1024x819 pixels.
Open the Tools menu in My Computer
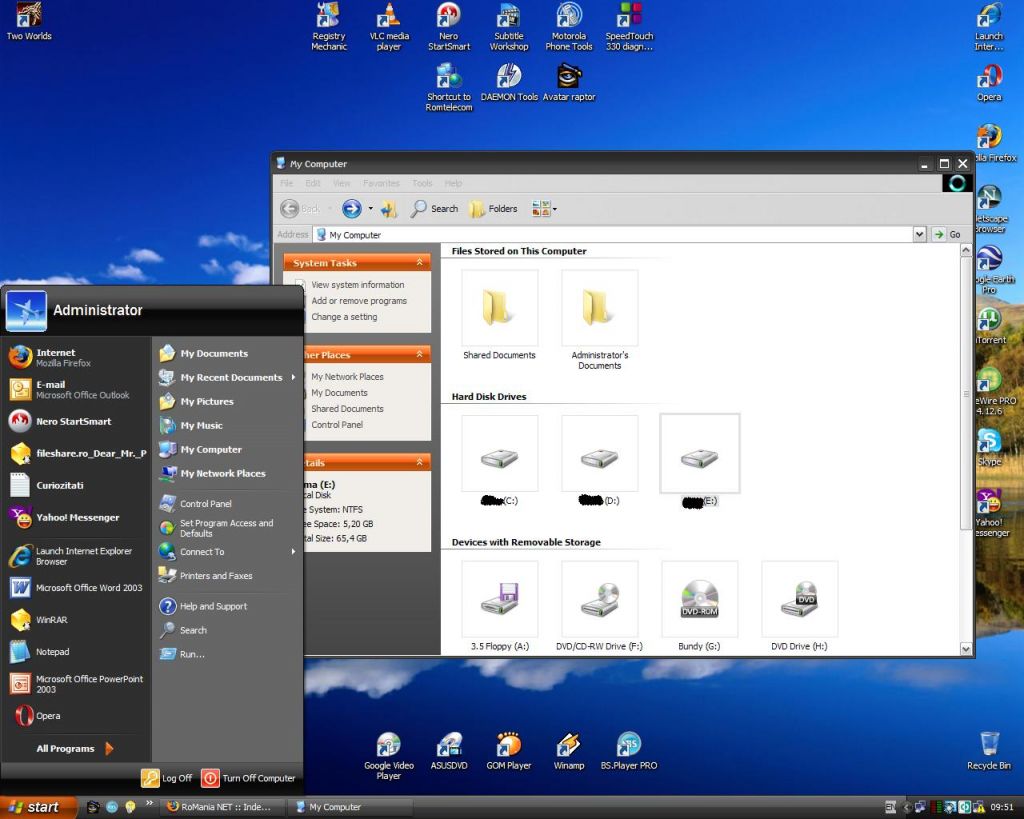click(422, 184)
